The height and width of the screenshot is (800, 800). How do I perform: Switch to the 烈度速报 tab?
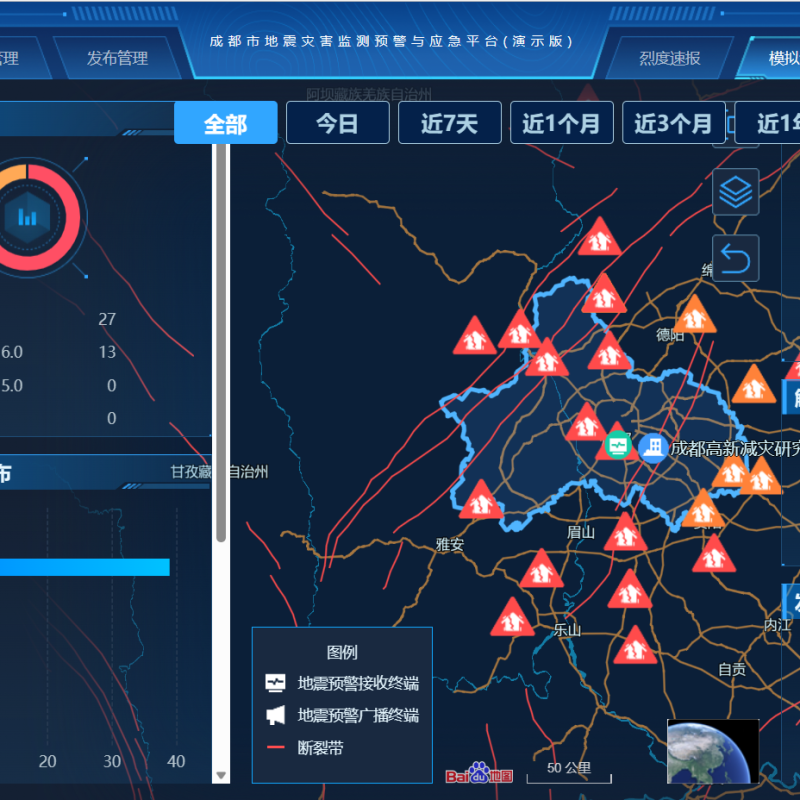(670, 58)
